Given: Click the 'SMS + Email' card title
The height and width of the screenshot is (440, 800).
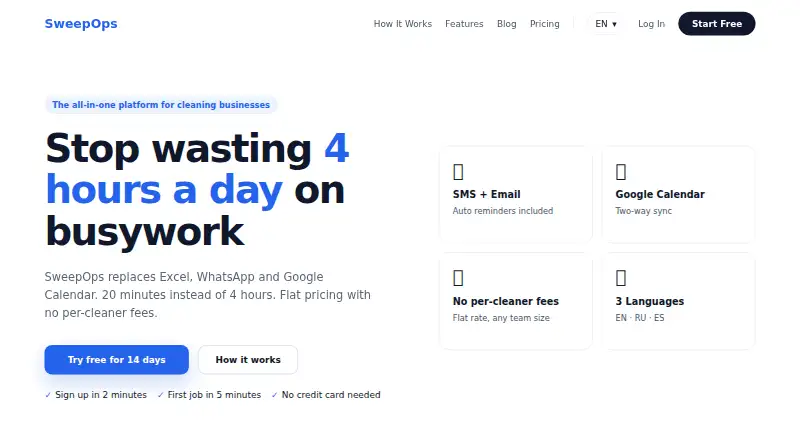Looking at the screenshot, I should pyautogui.click(x=486, y=194).
